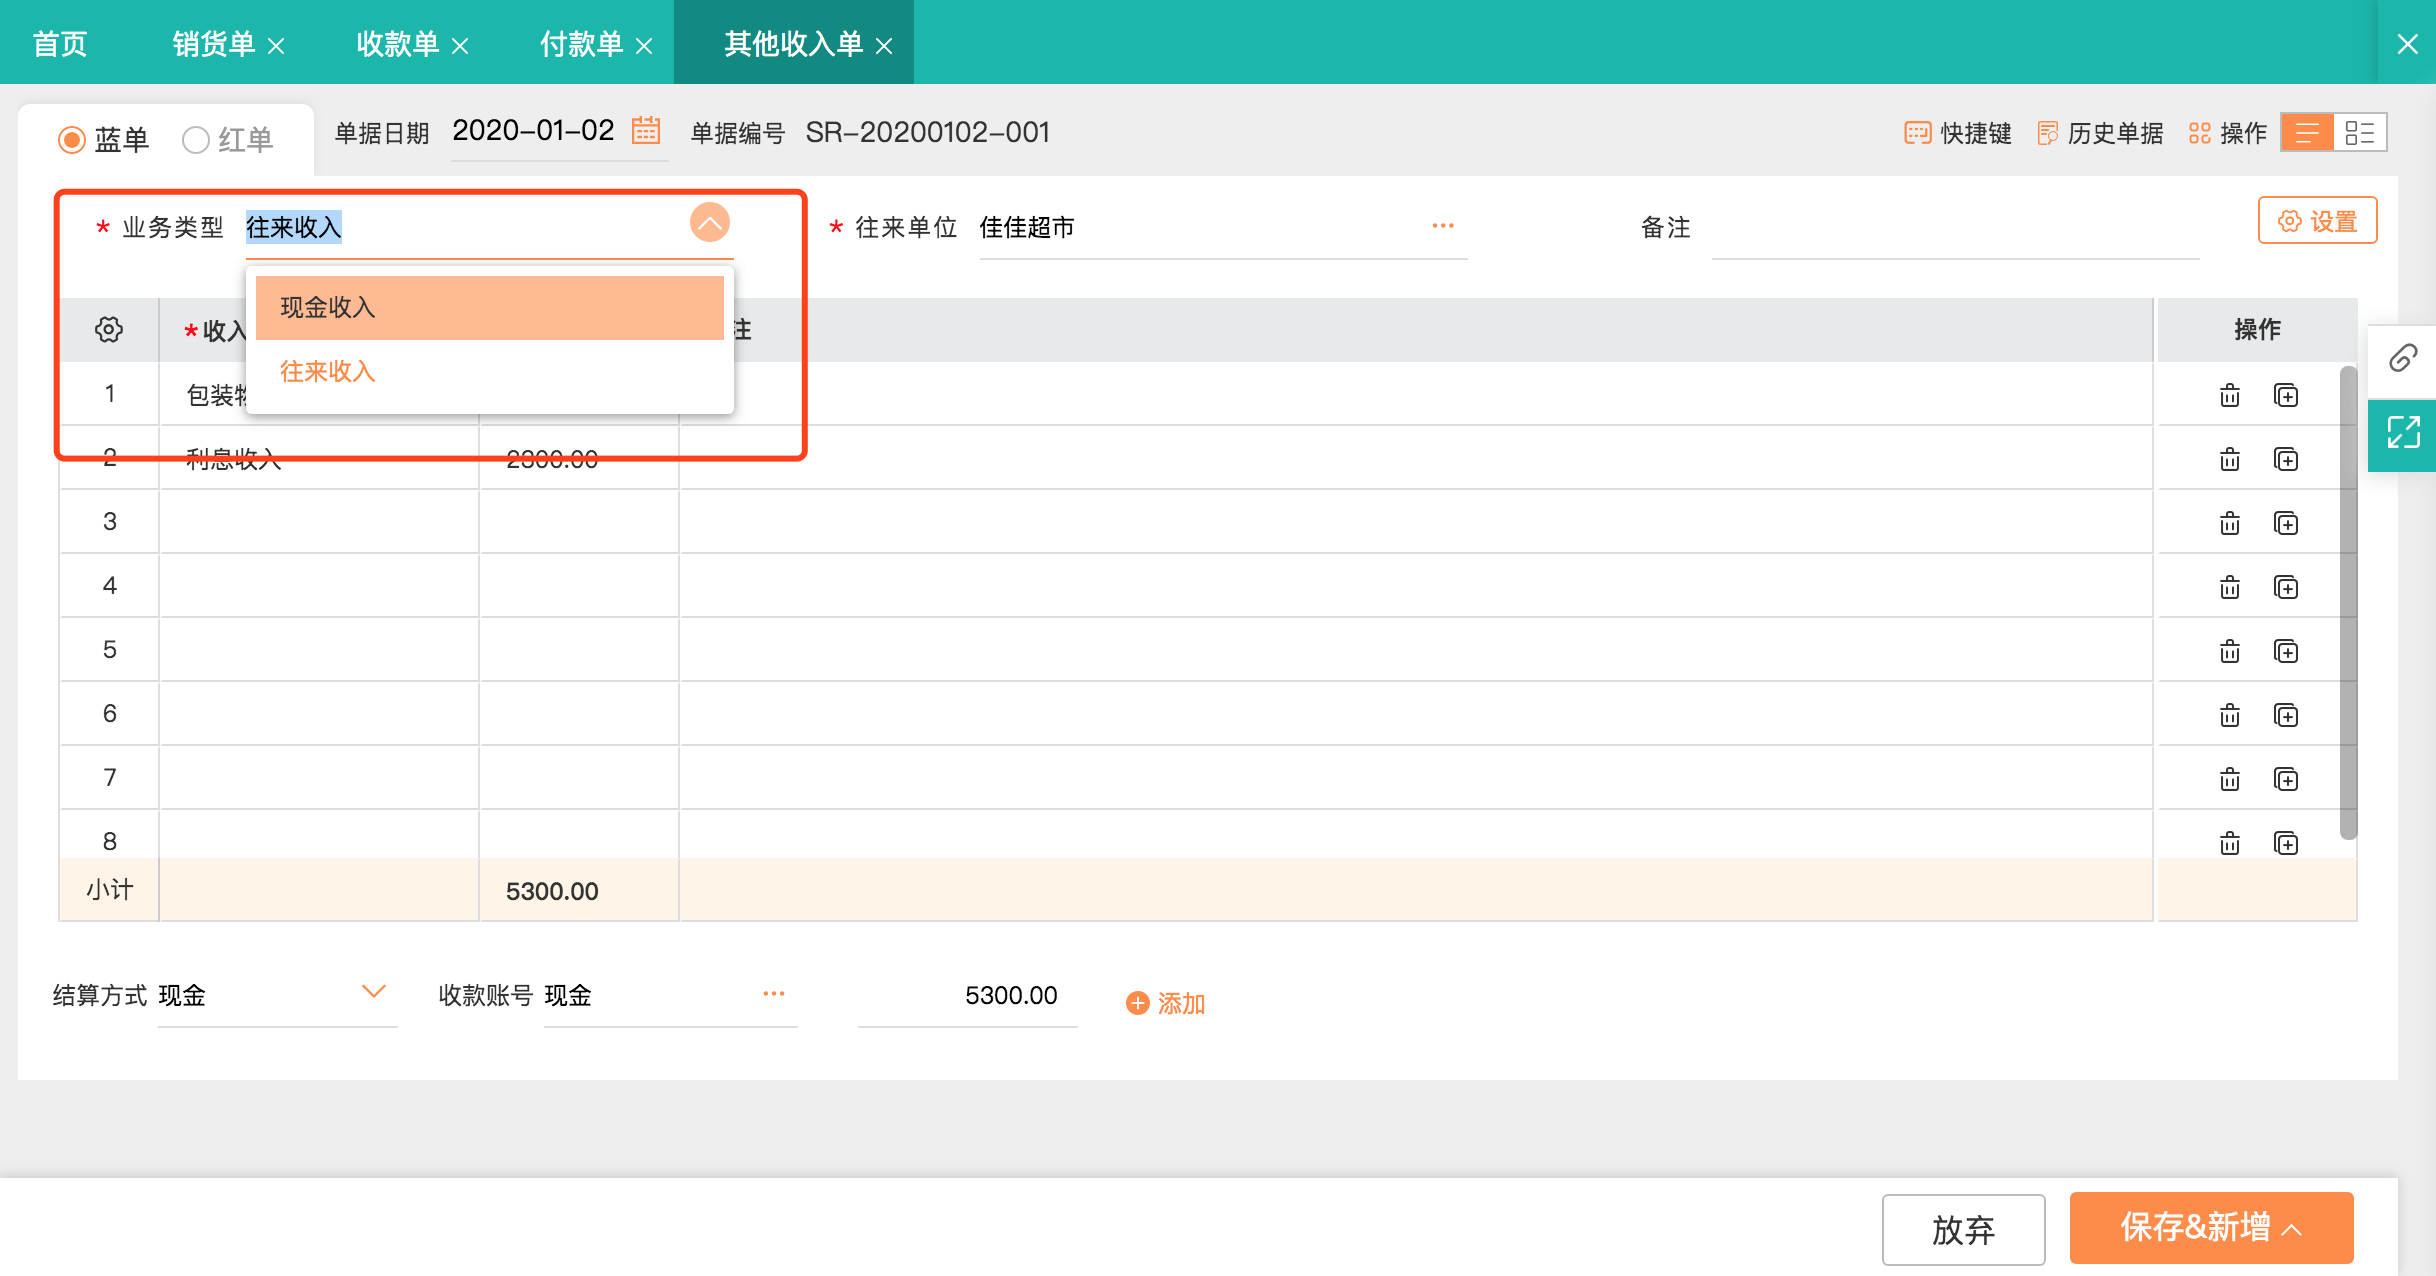Click the settings 设置 icon top right
Screen dimensions: 2436x1276
coord(2317,226)
